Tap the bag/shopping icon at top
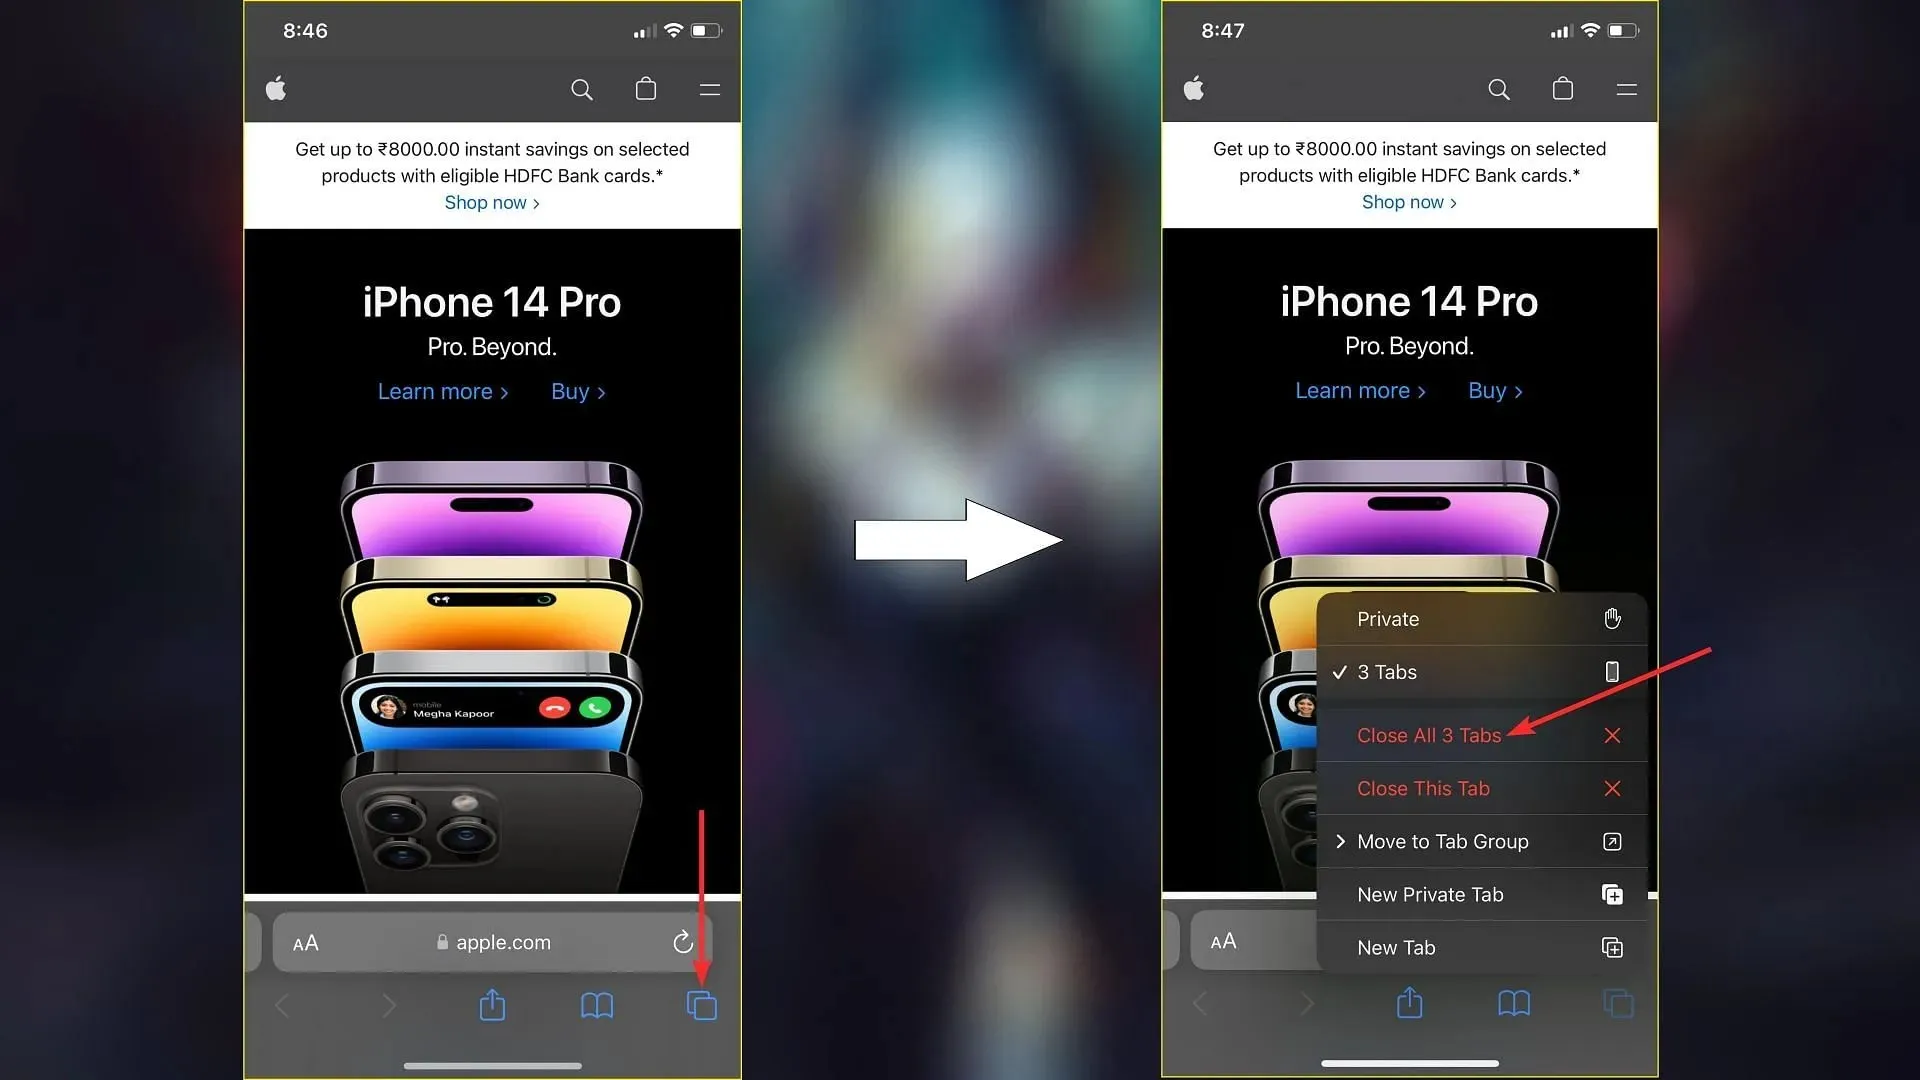Viewport: 1920px width, 1080px height. (645, 88)
